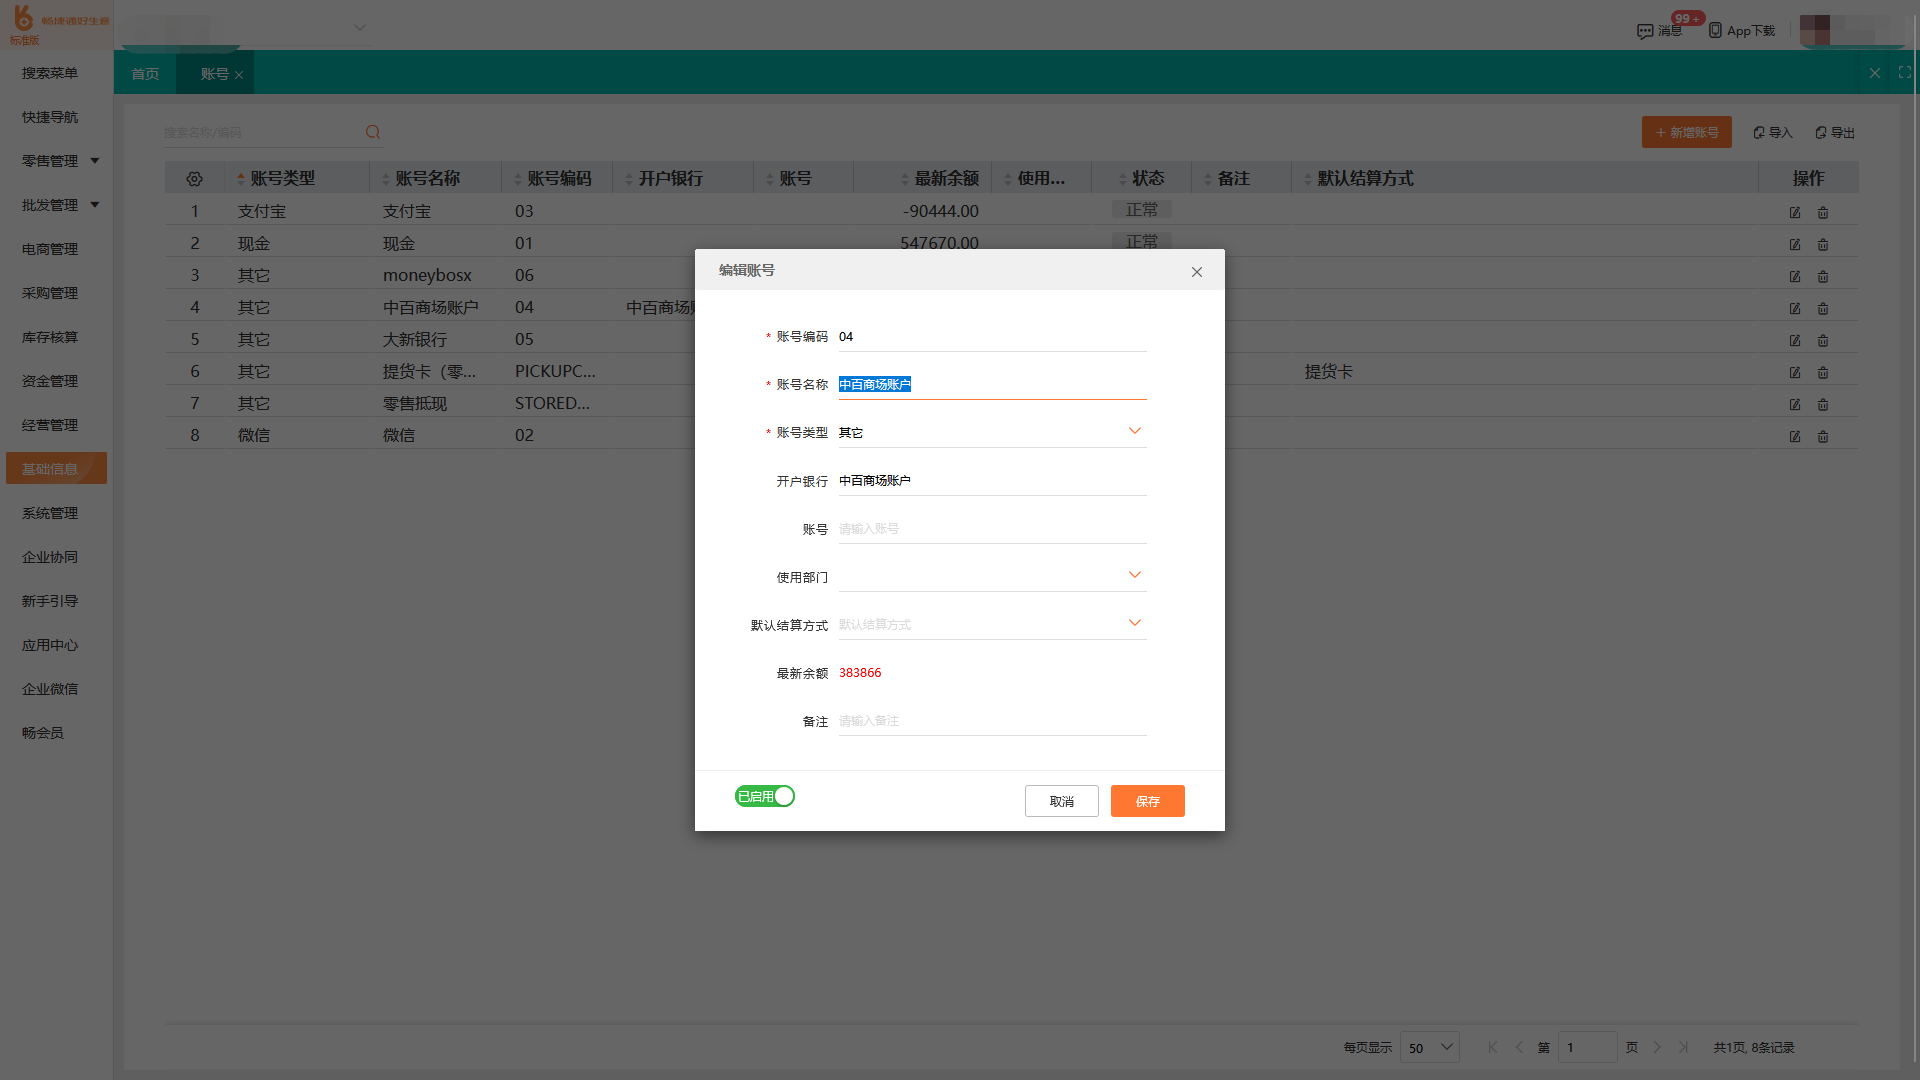The image size is (1920, 1080).
Task: Click the search magnifier icon
Action: pyautogui.click(x=373, y=132)
